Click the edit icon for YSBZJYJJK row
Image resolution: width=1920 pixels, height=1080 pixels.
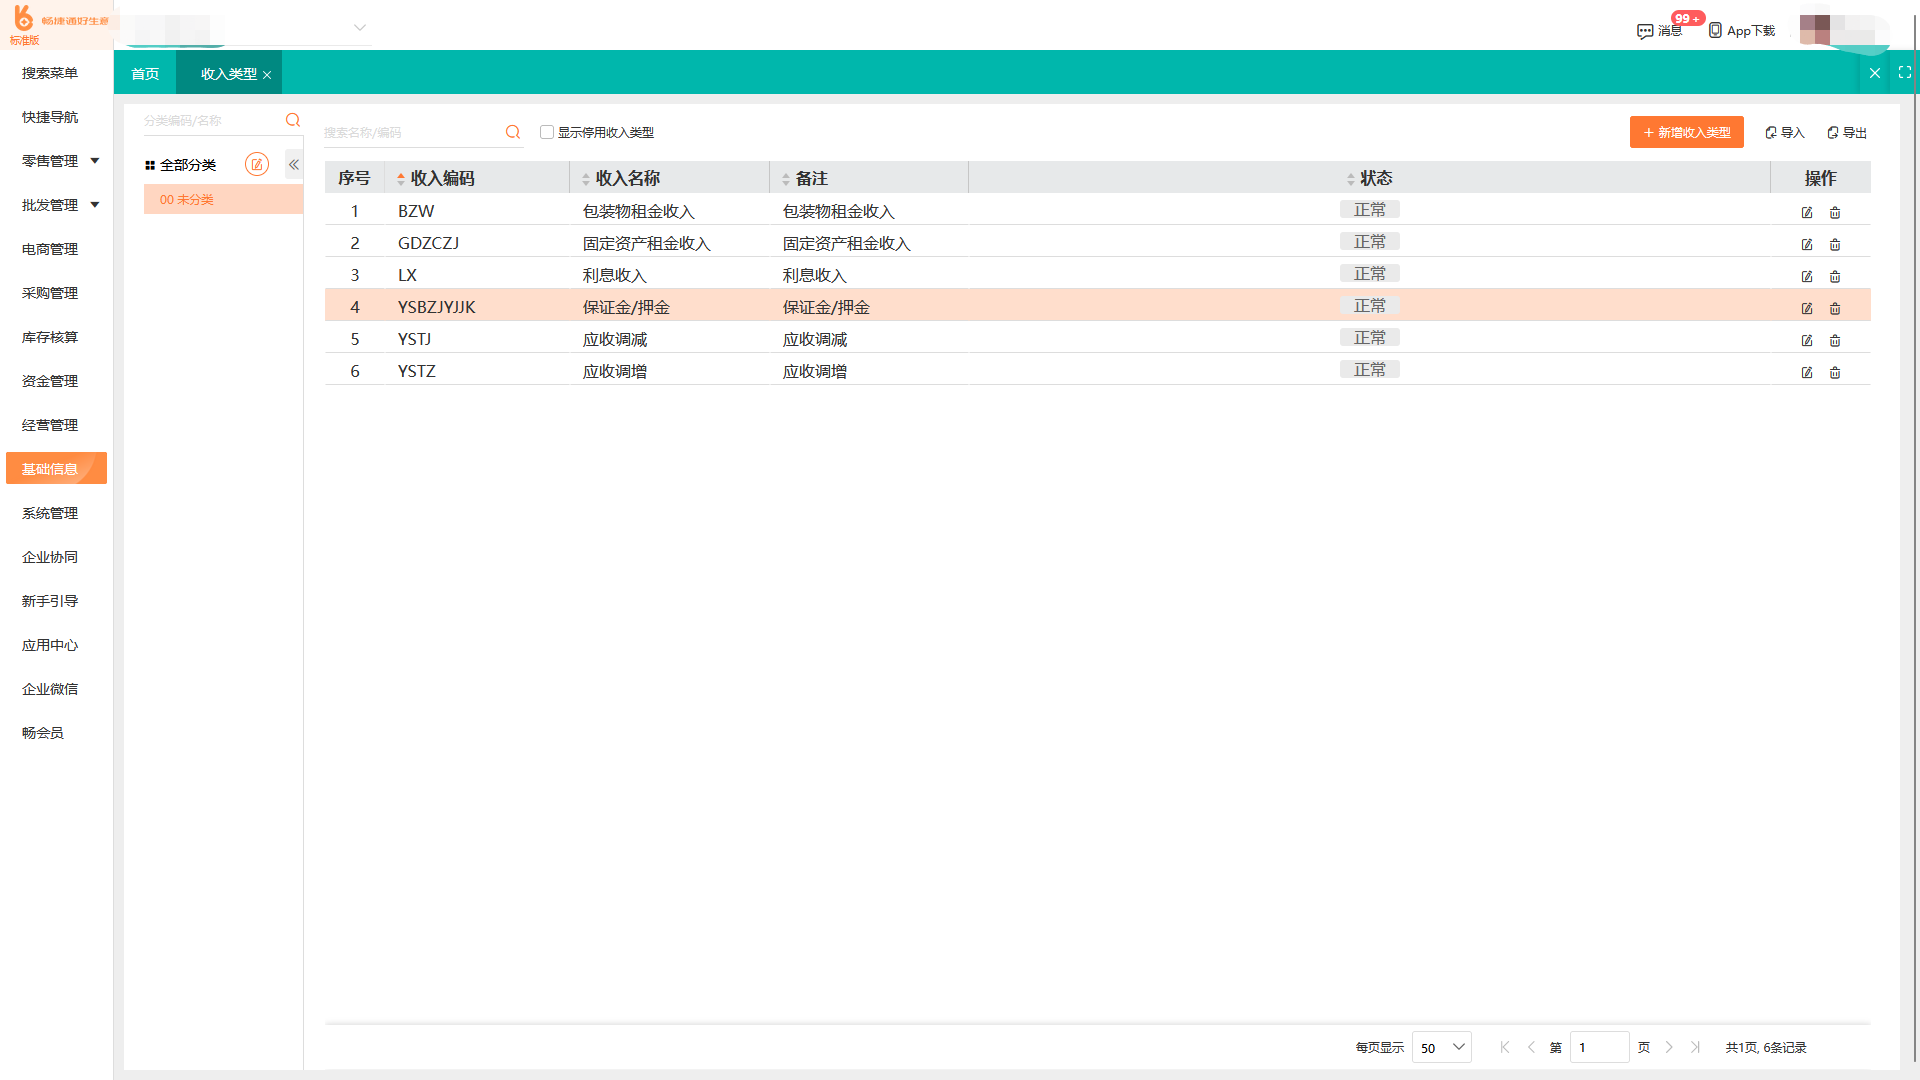click(1807, 306)
